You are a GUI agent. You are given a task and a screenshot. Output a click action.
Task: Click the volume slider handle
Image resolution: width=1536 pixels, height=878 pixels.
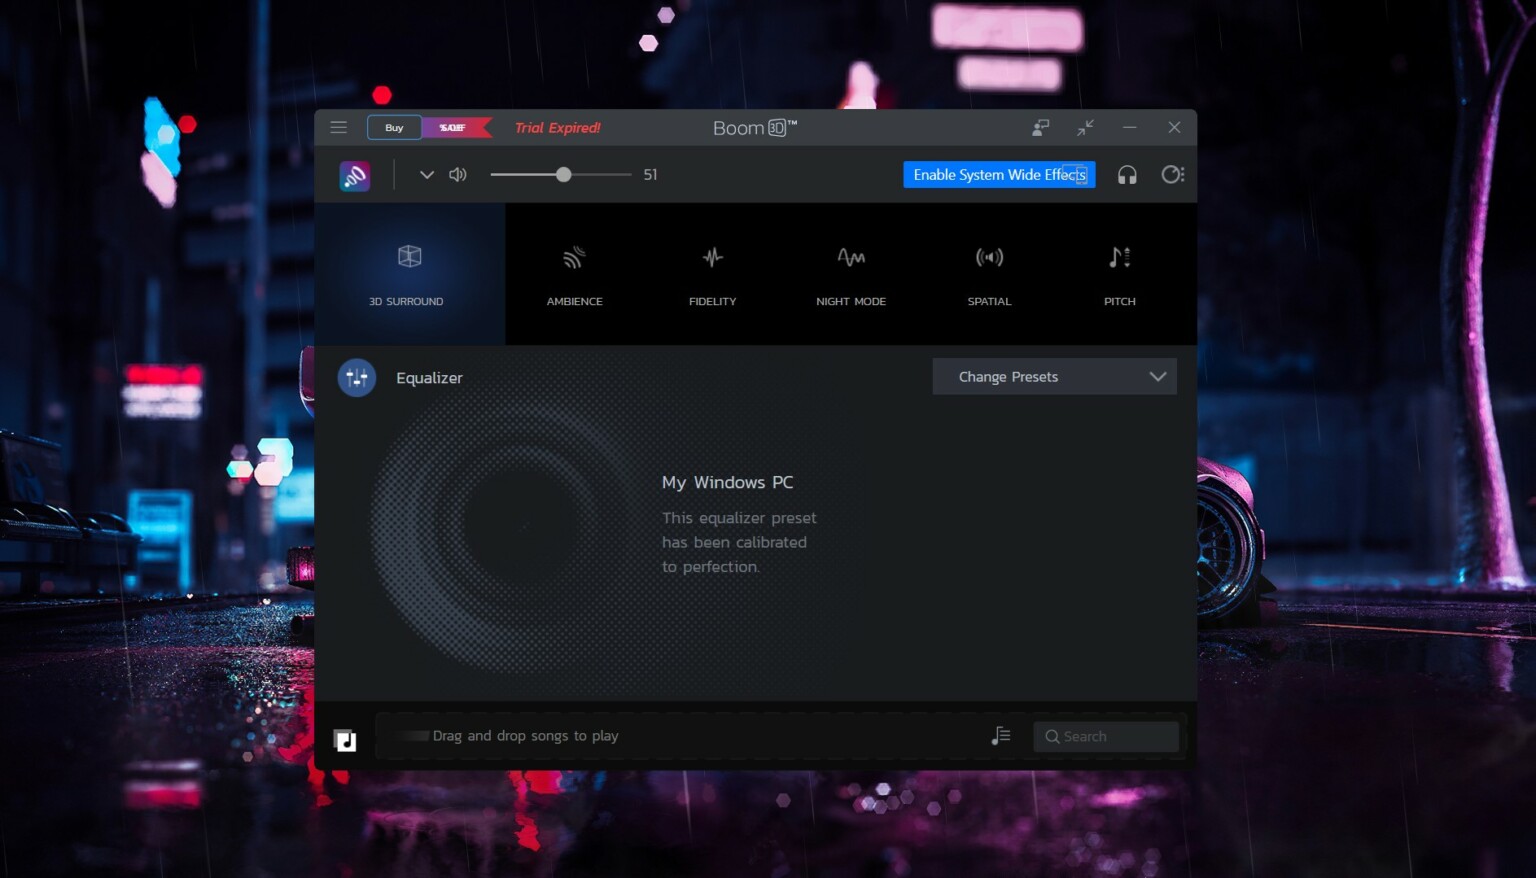click(564, 175)
